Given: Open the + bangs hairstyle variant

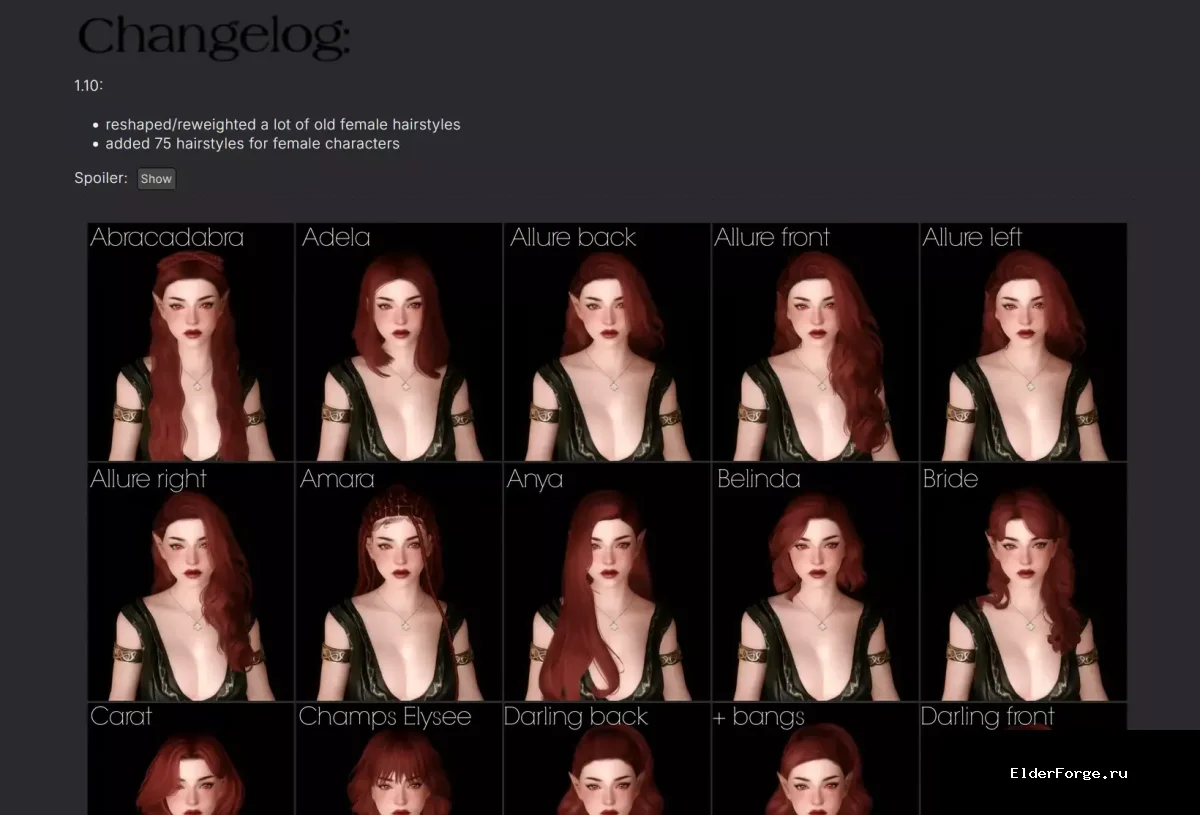Looking at the screenshot, I should [x=815, y=765].
